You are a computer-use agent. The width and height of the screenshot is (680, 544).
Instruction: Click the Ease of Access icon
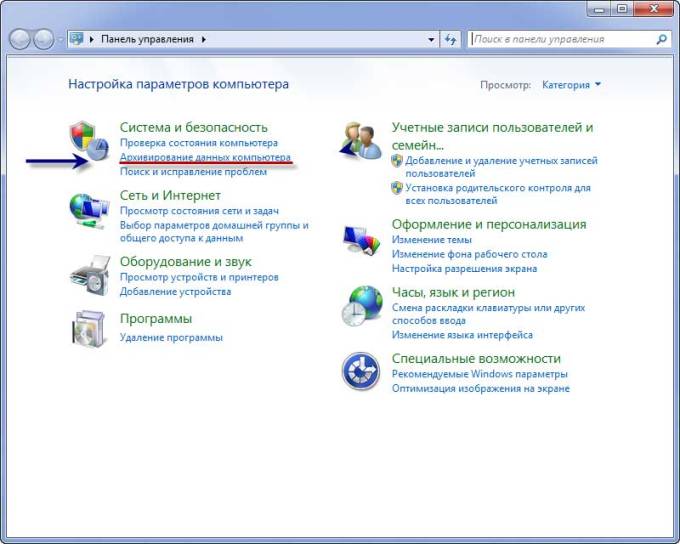point(361,371)
